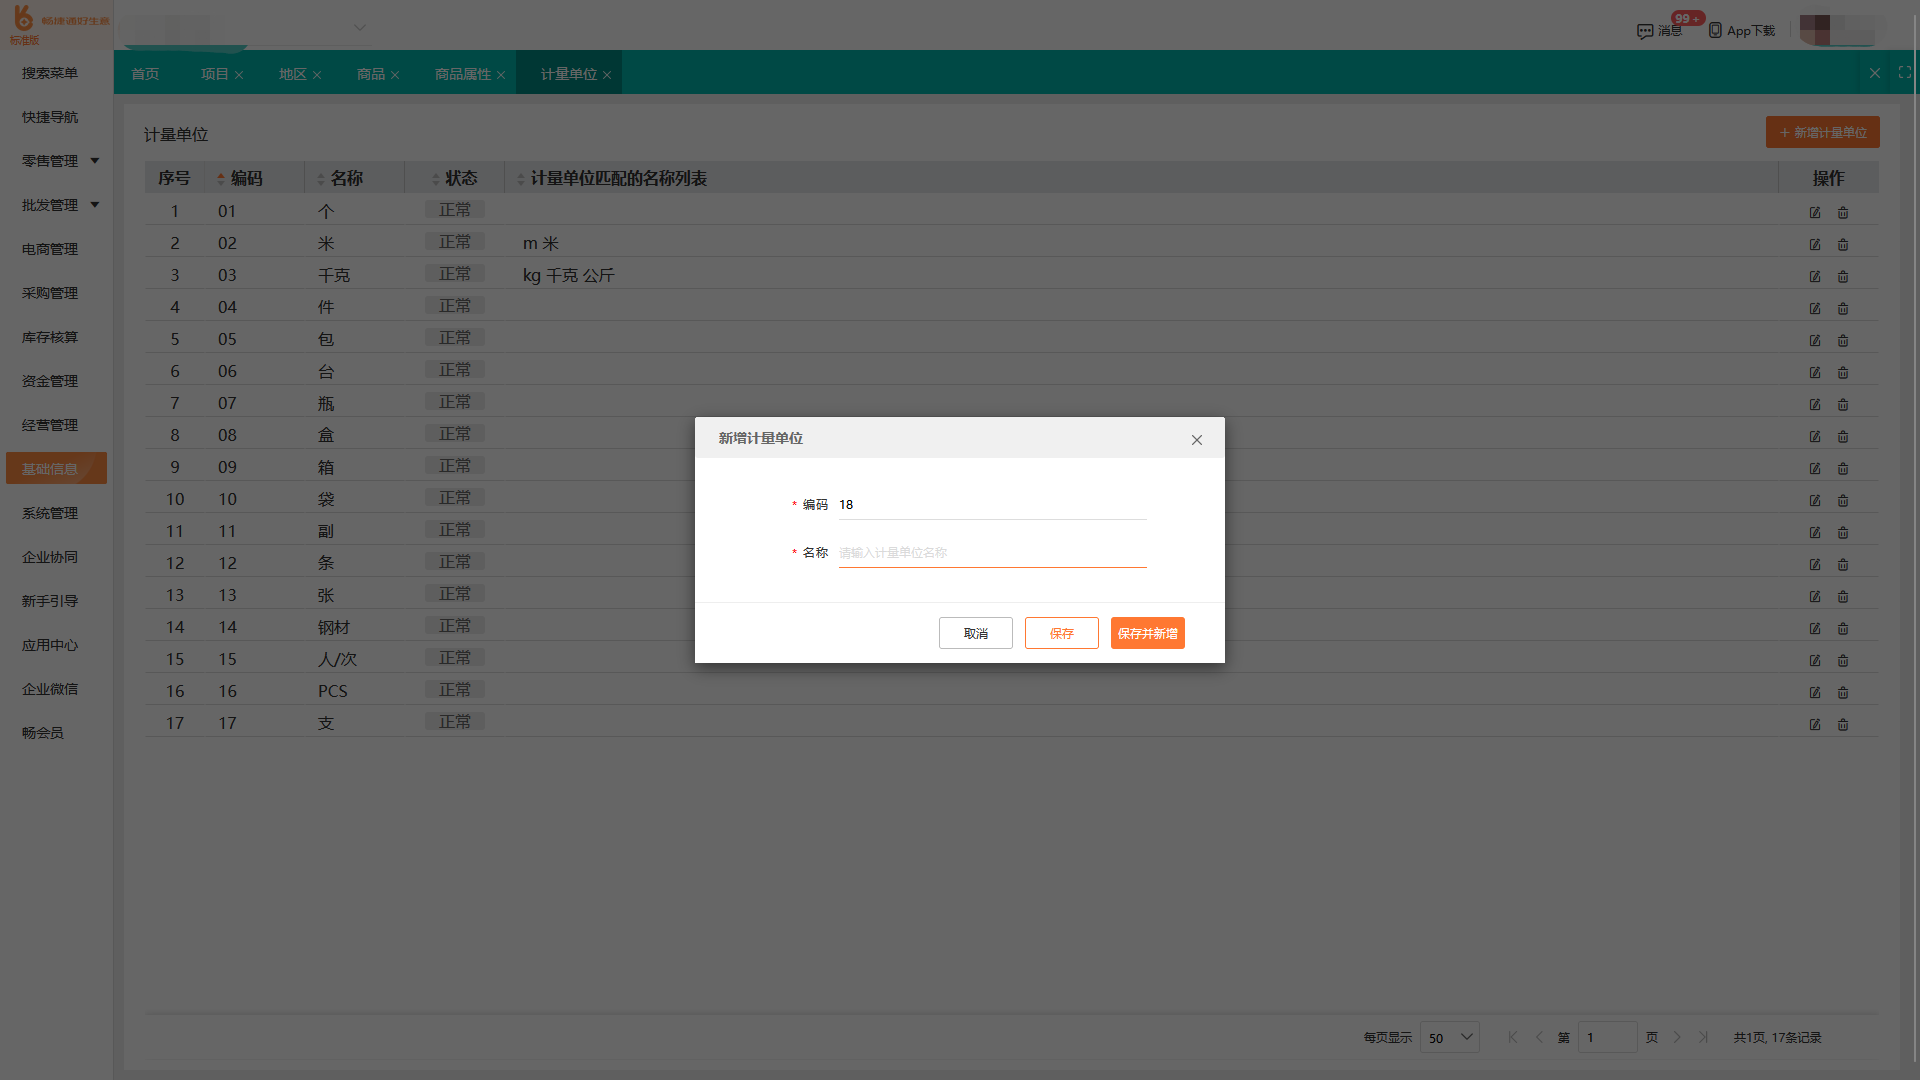Click the close icon on dialog

tap(1197, 439)
